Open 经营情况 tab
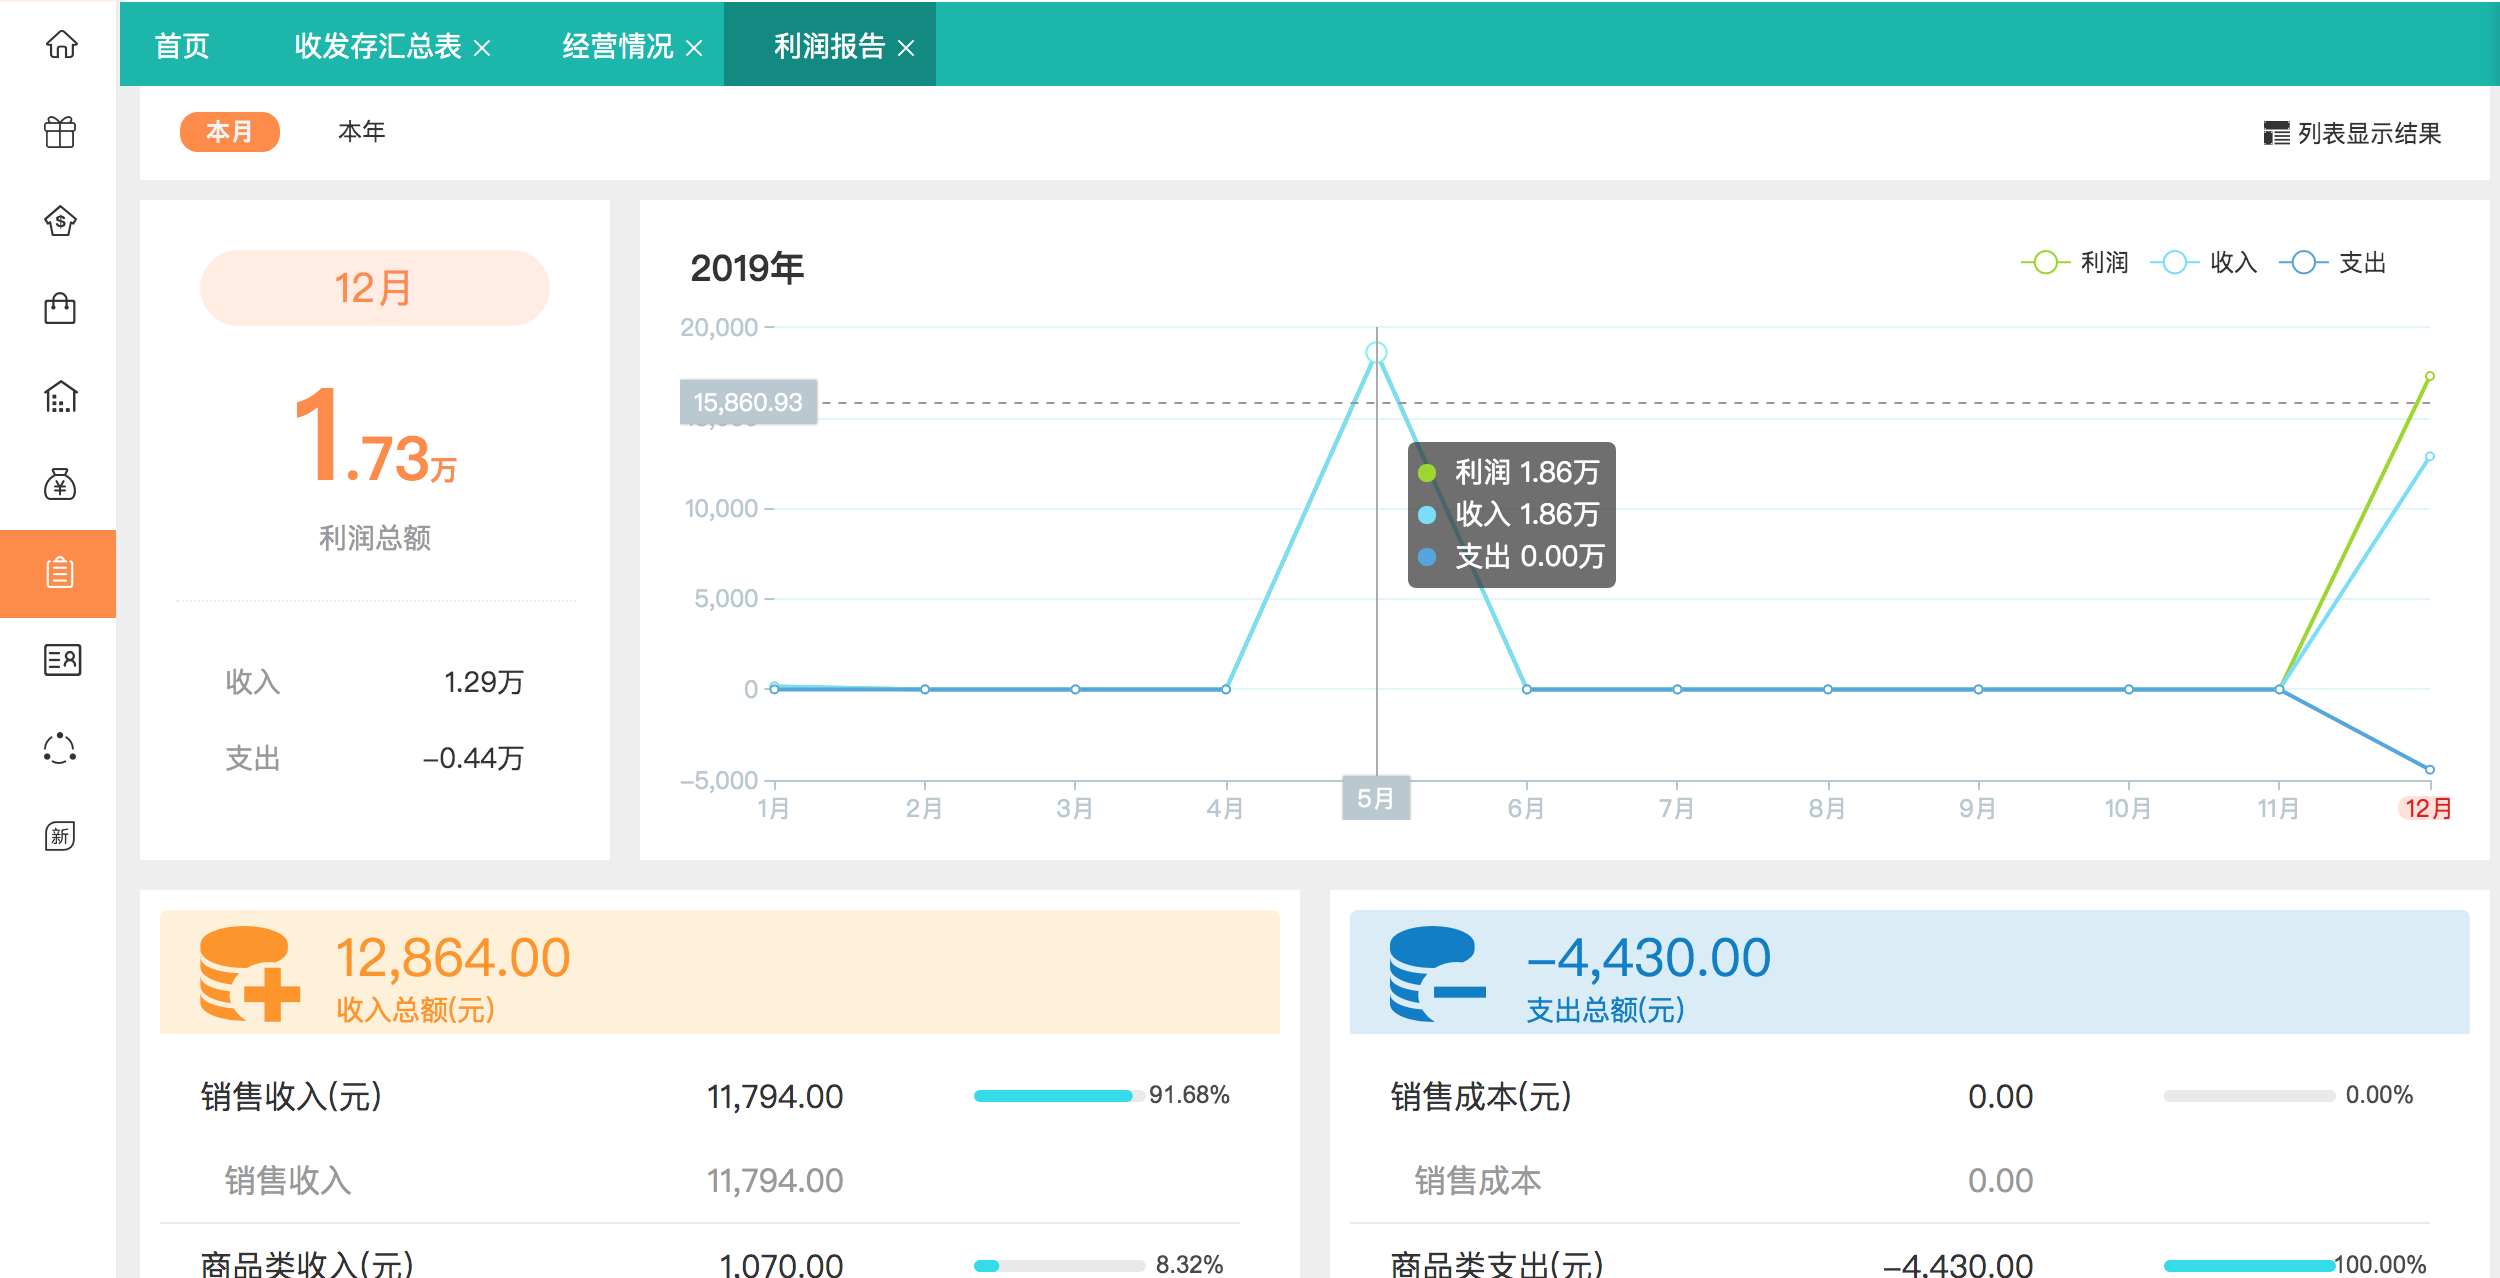2500x1278 pixels. click(618, 44)
